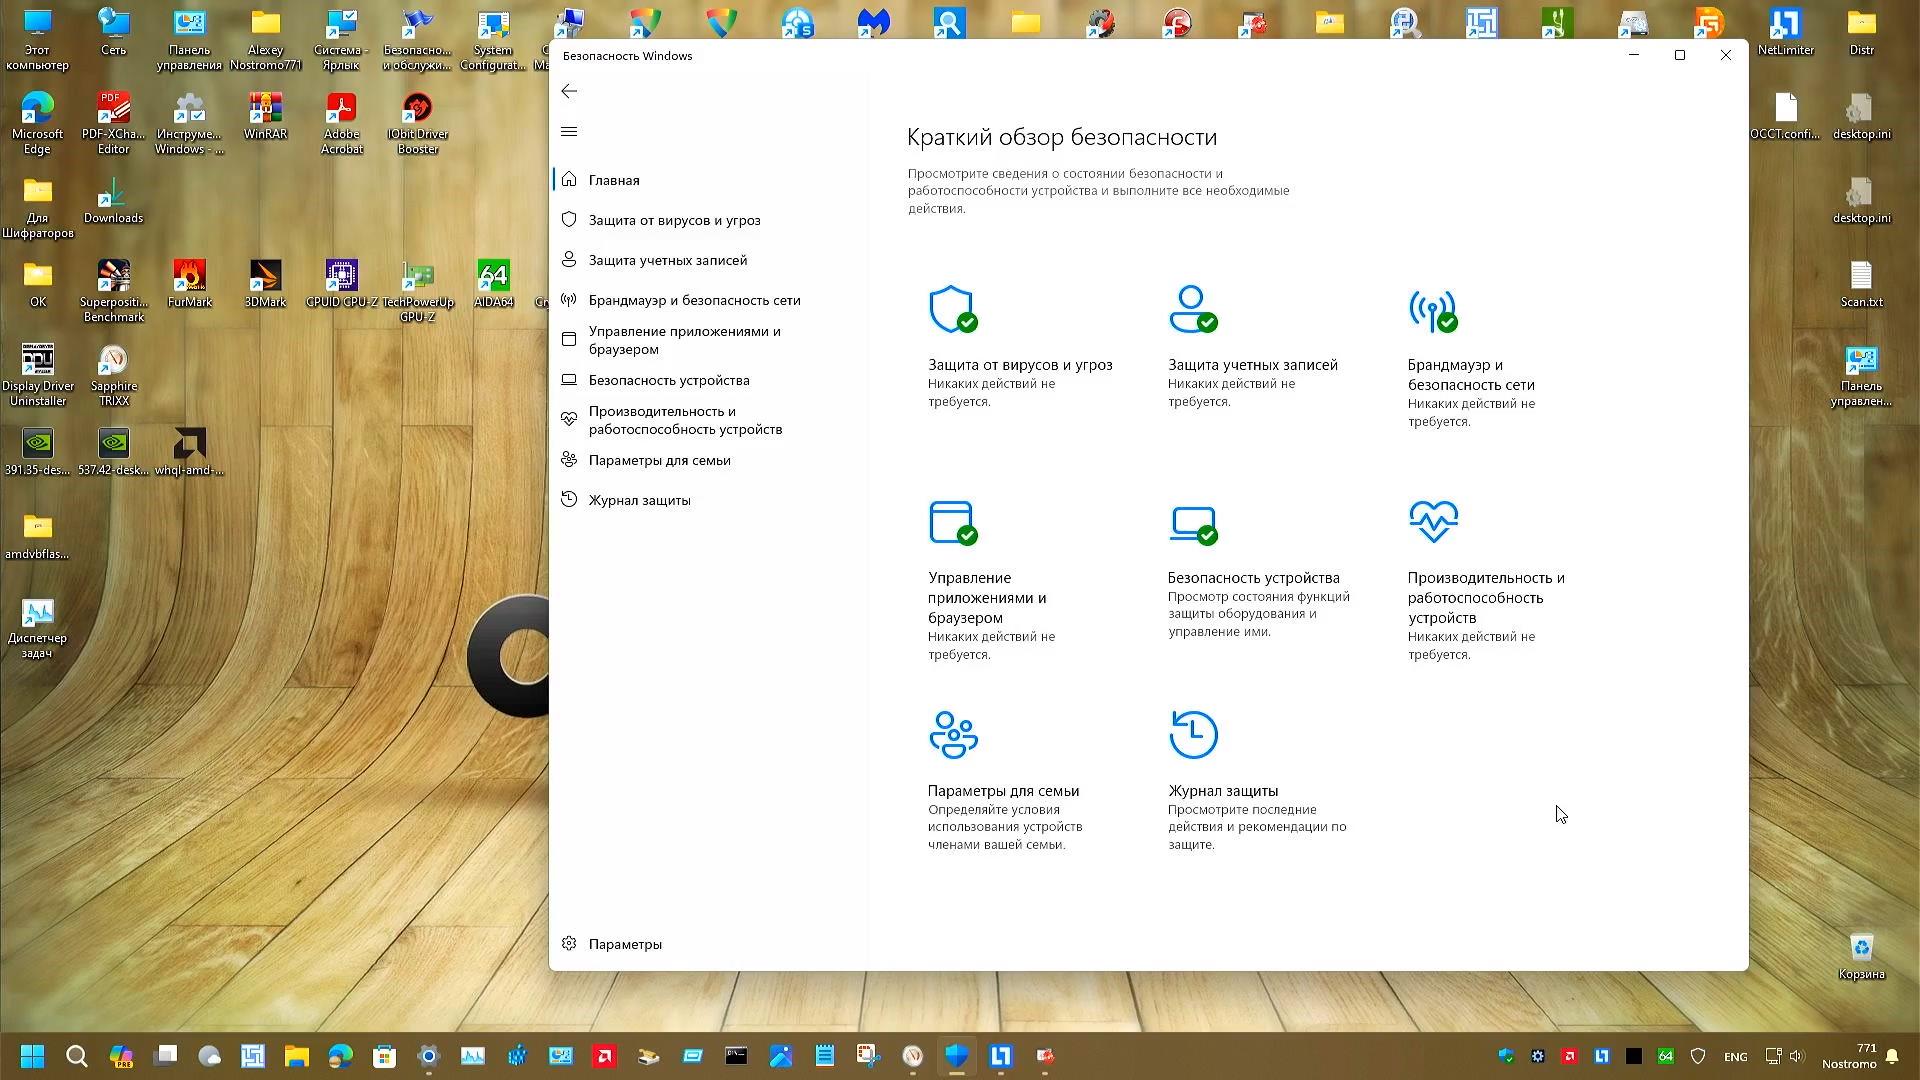Open hamburger menu at top left
This screenshot has width=1920, height=1080.
pyautogui.click(x=568, y=131)
